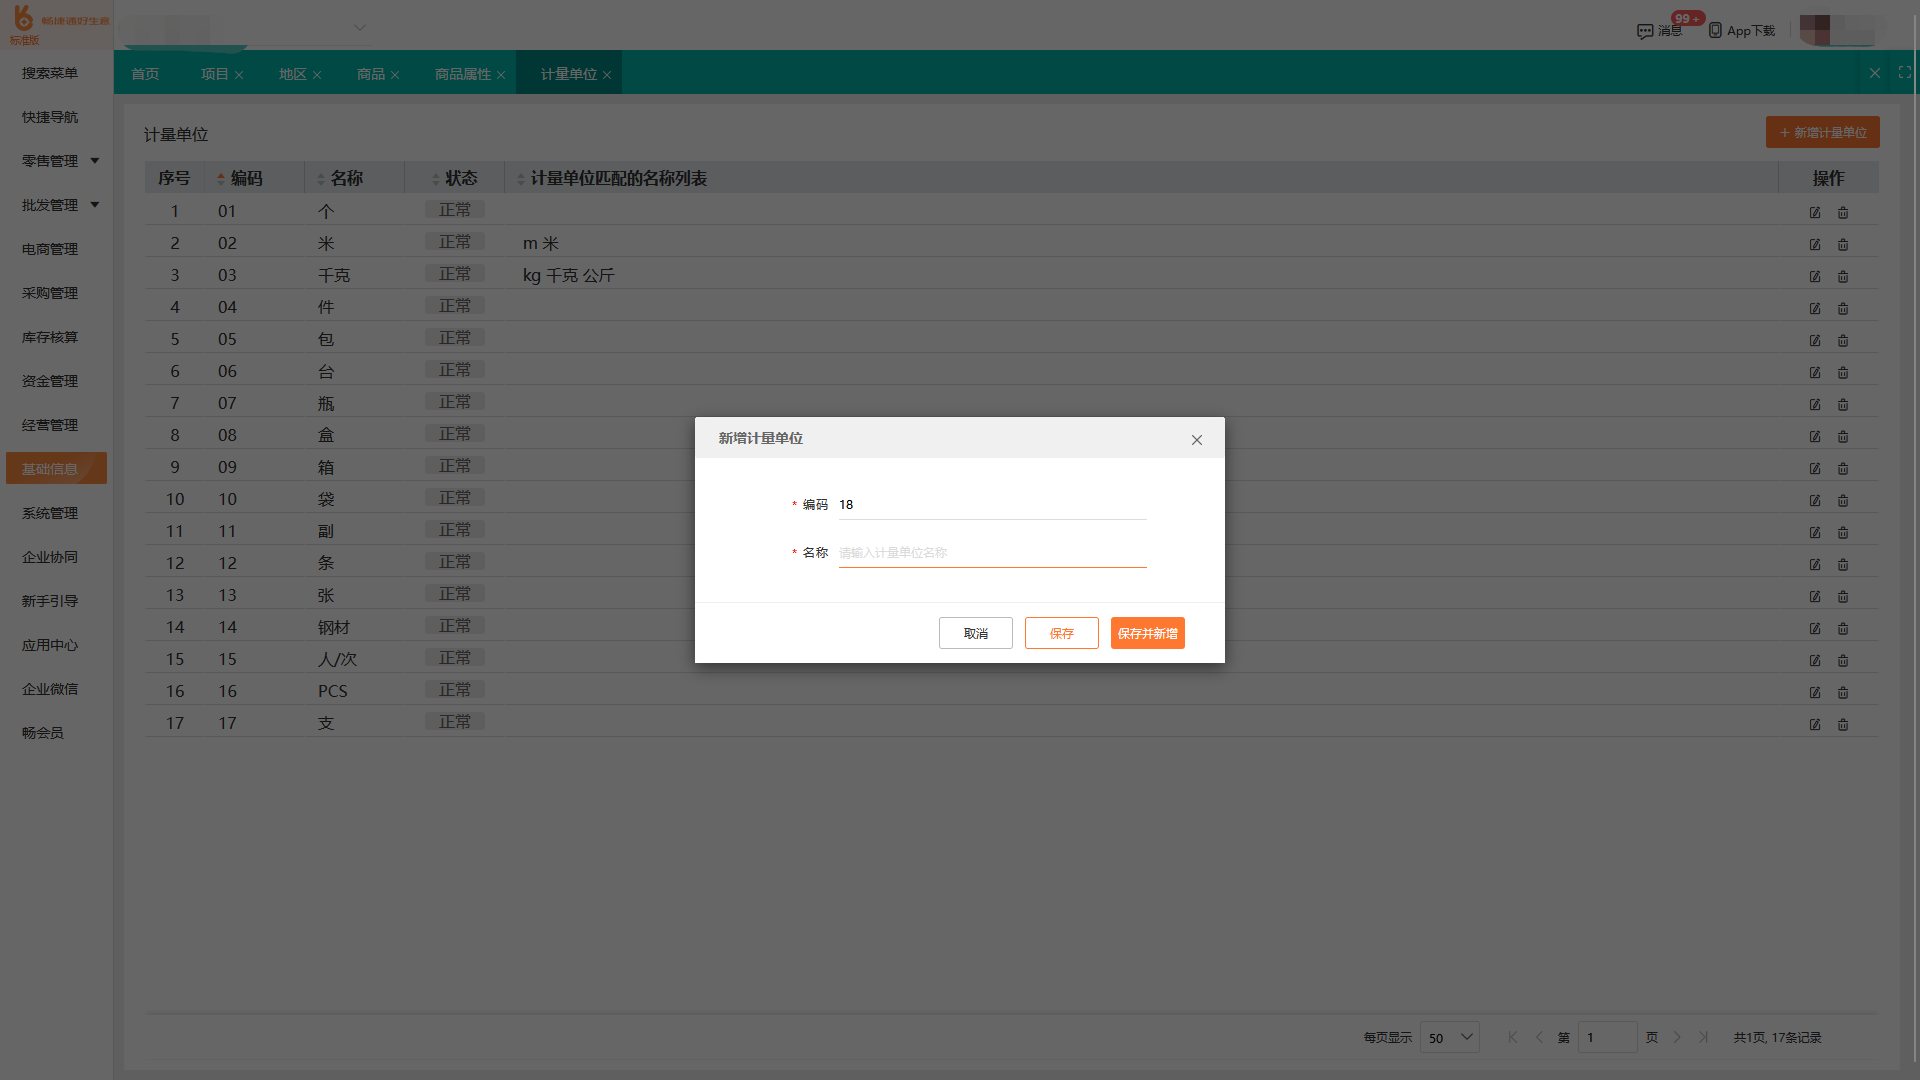Click 取消 cancel button in dialog
Image resolution: width=1920 pixels, height=1080 pixels.
click(x=975, y=633)
